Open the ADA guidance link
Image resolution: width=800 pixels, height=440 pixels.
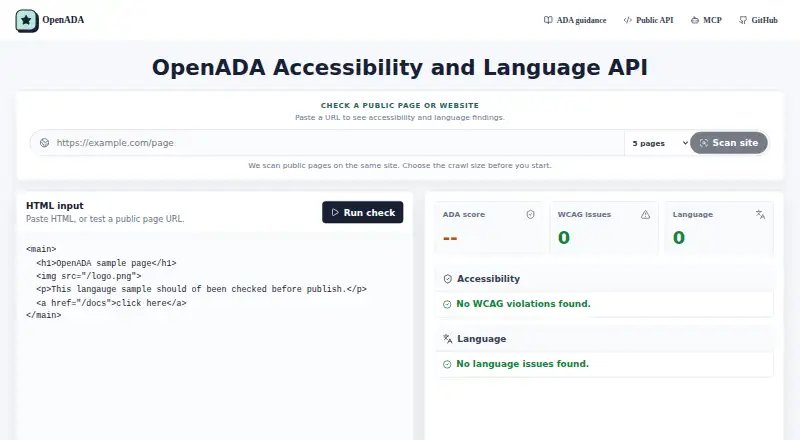click(x=575, y=20)
